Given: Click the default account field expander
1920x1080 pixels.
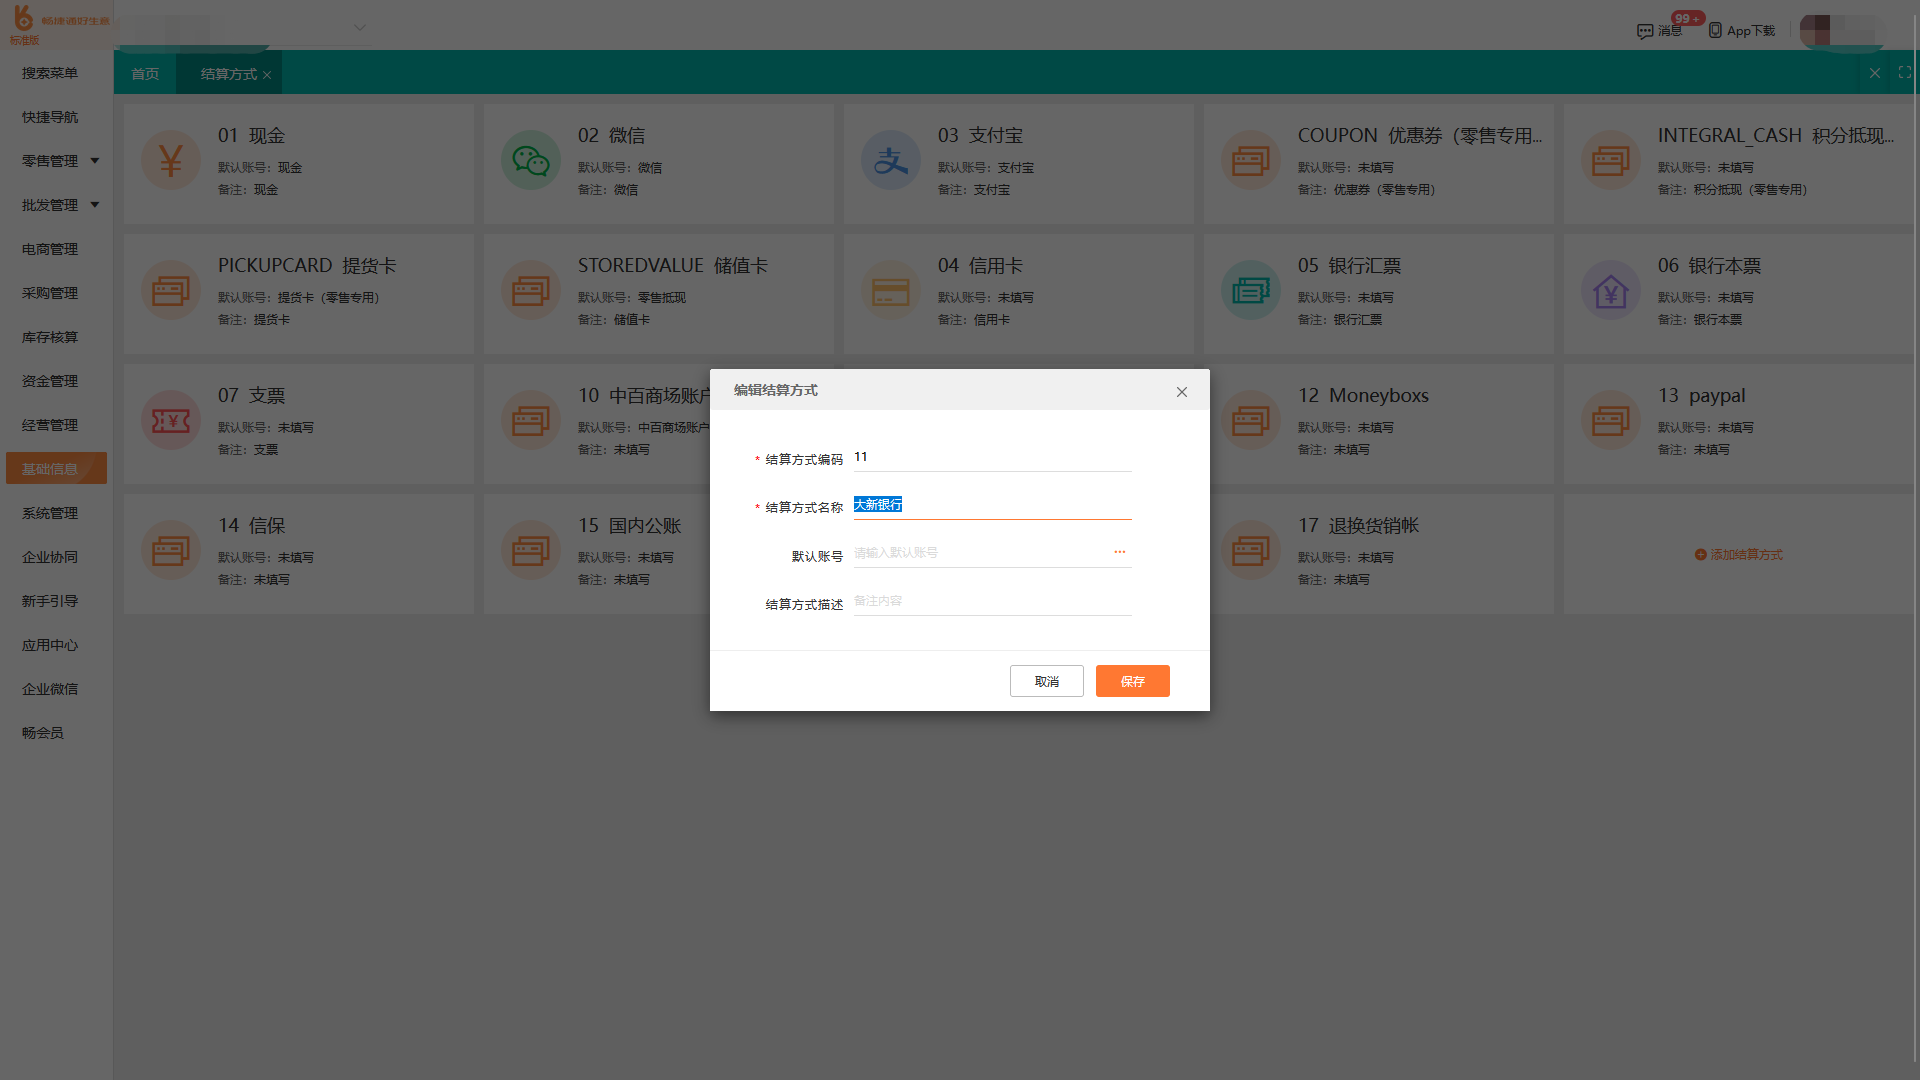Looking at the screenshot, I should pyautogui.click(x=1118, y=553).
